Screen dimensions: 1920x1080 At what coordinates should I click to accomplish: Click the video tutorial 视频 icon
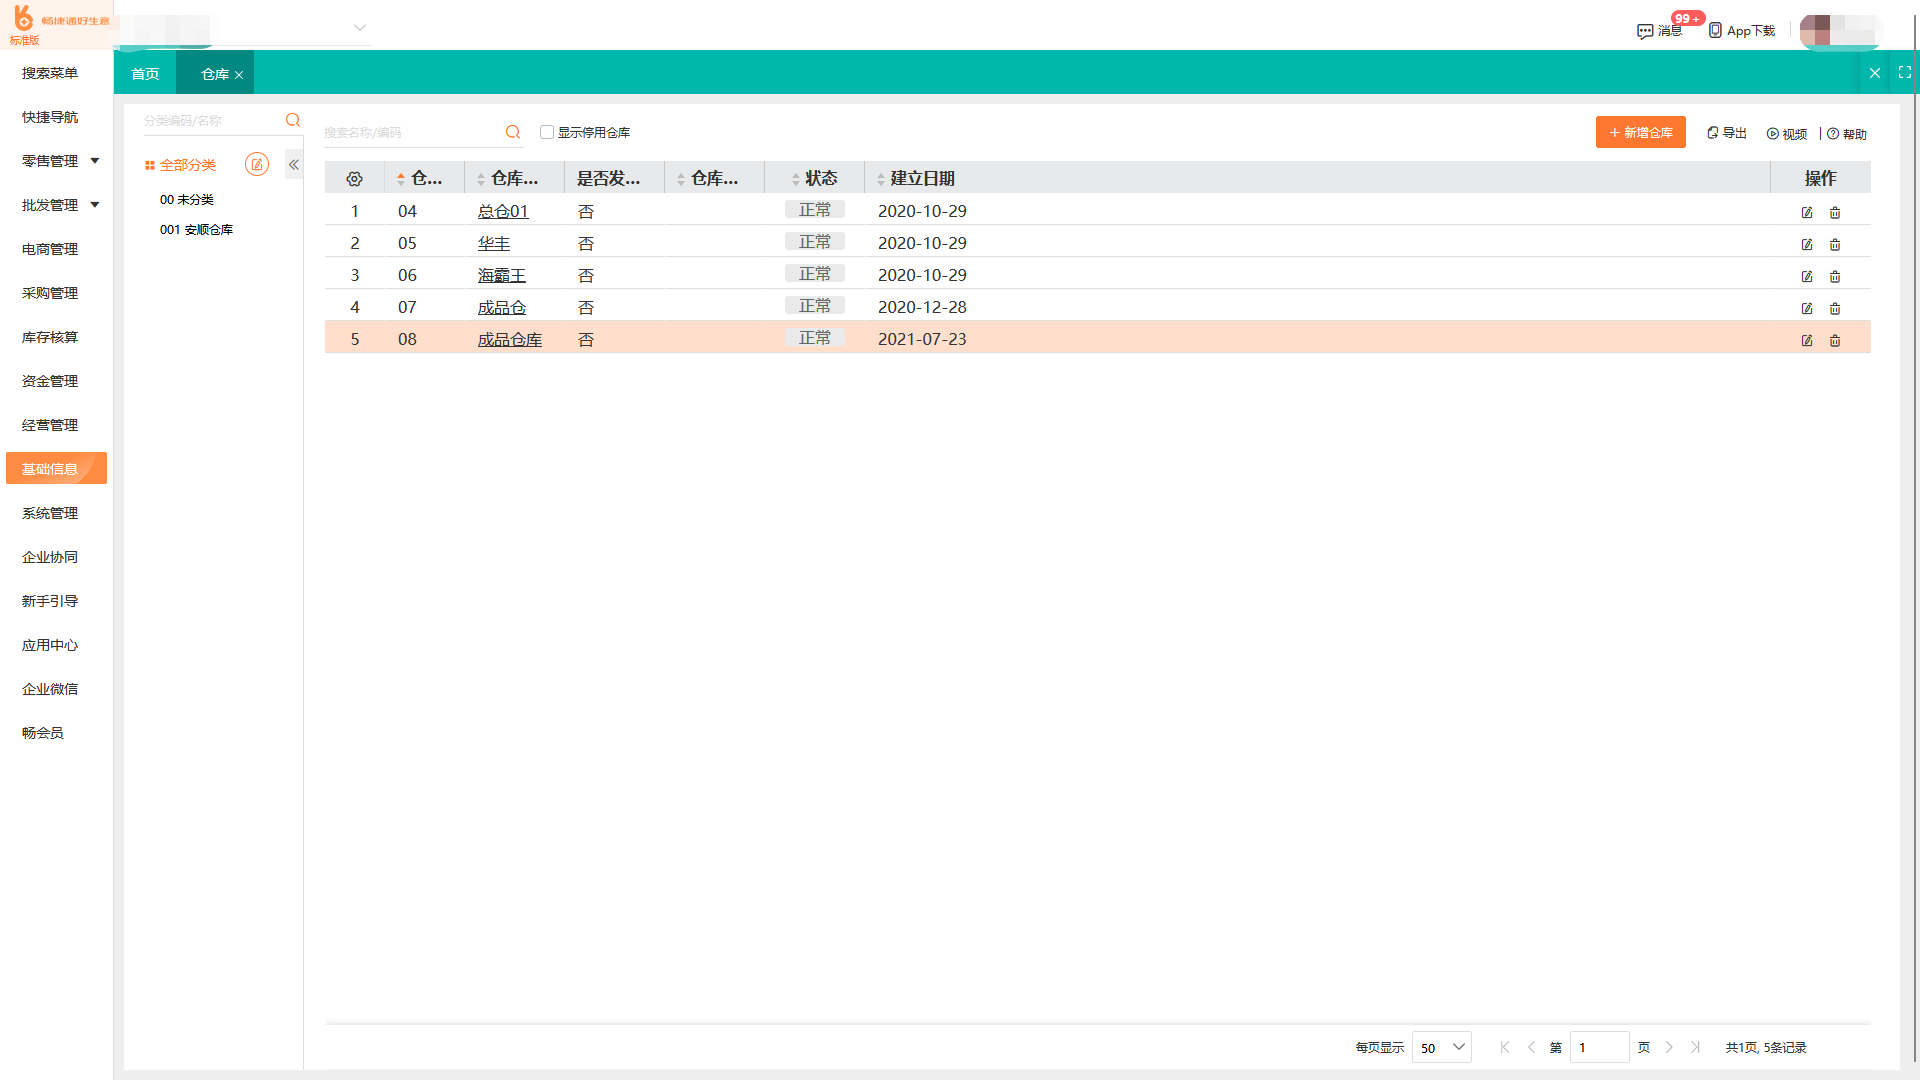[1789, 131]
